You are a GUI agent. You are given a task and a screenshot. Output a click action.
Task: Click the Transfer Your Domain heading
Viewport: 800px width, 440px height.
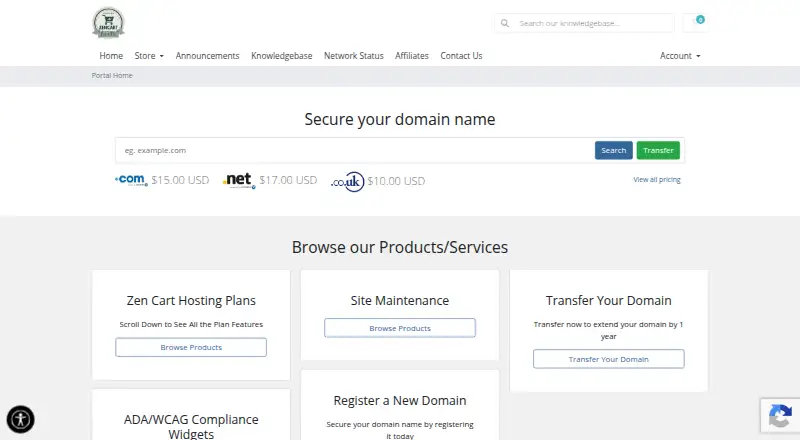[x=609, y=301]
